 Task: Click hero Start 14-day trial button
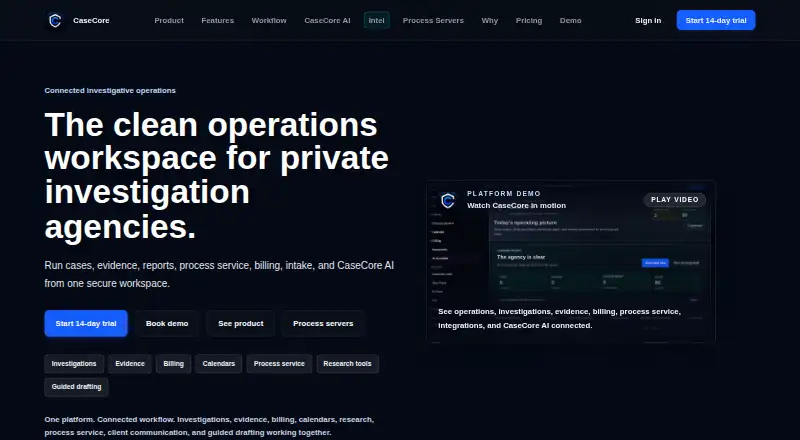coord(86,324)
